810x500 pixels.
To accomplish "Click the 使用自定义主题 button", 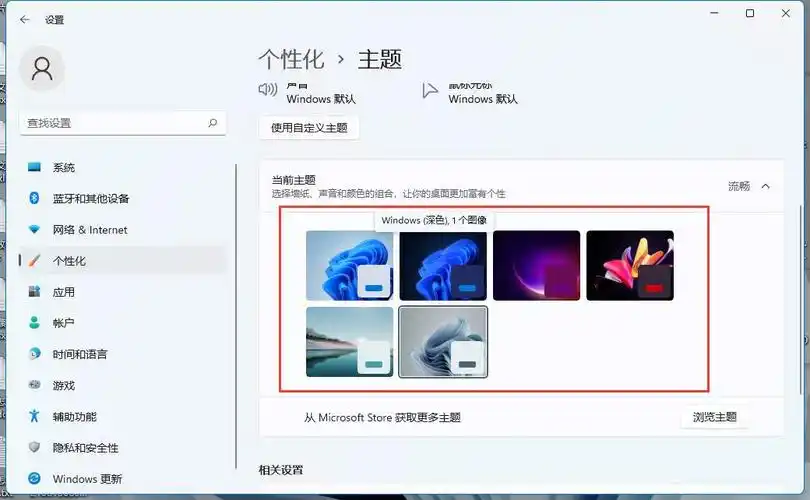I will click(309, 128).
